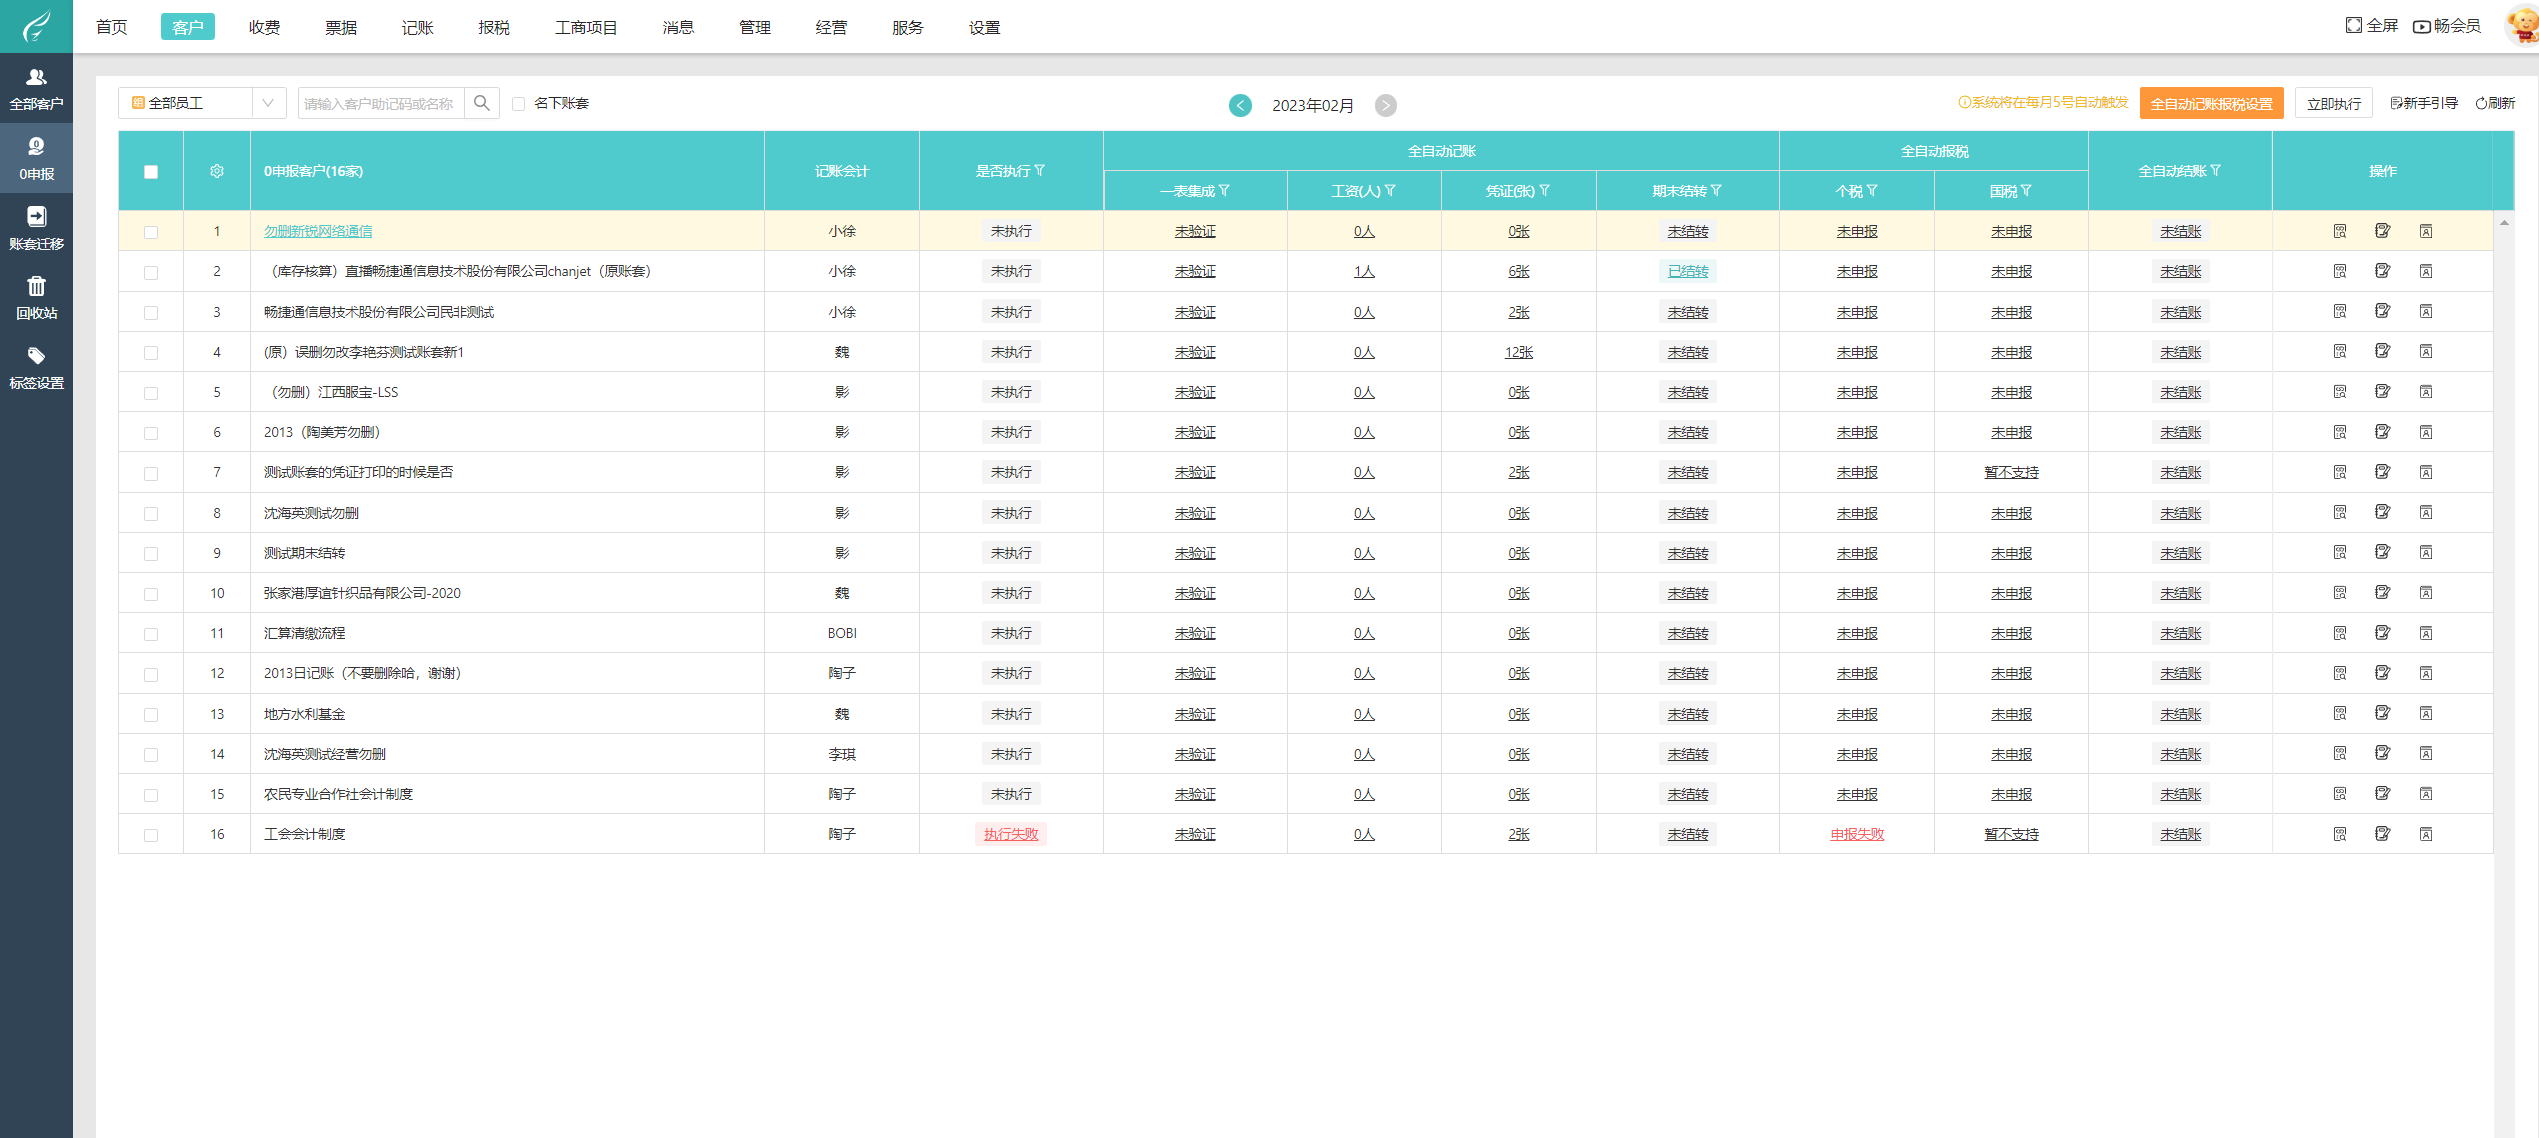Click the 全自动记账设置 button
2539x1138 pixels.
pyautogui.click(x=2214, y=102)
